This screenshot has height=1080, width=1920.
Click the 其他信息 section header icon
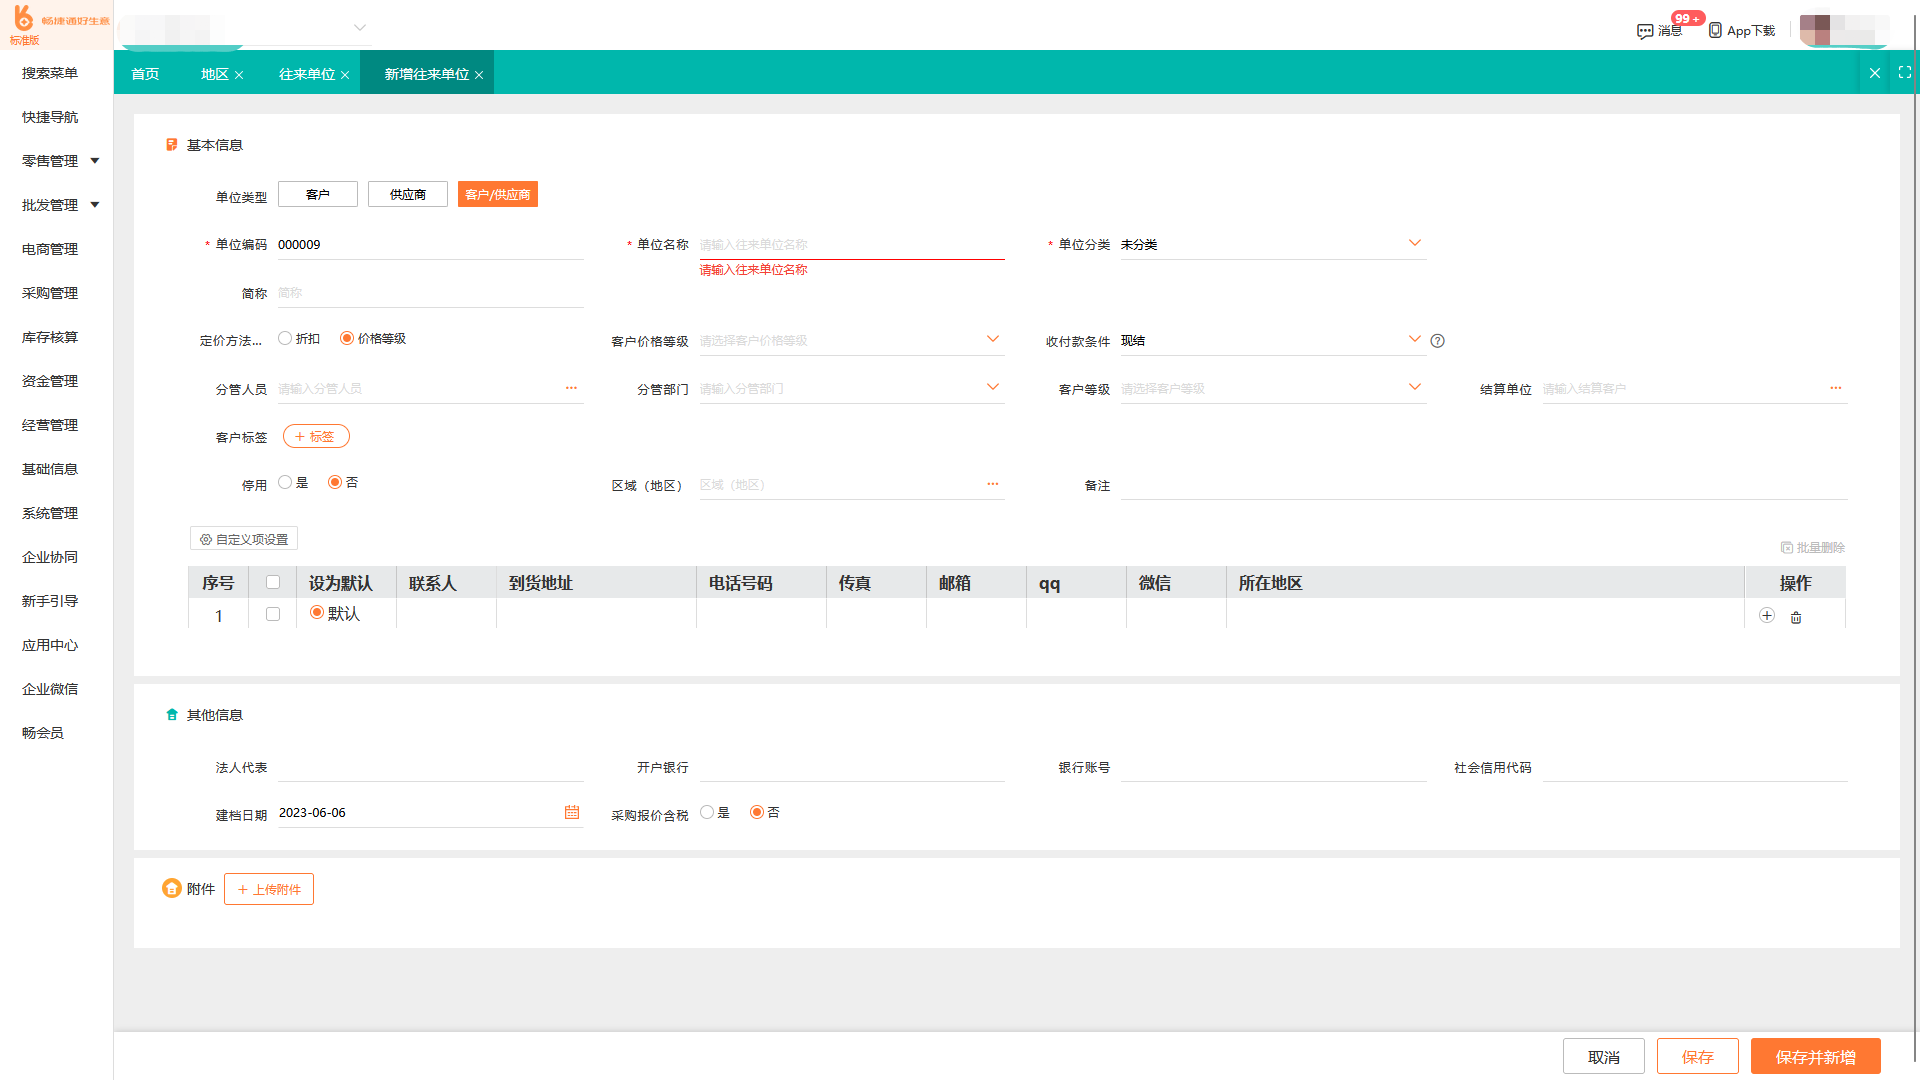(171, 715)
